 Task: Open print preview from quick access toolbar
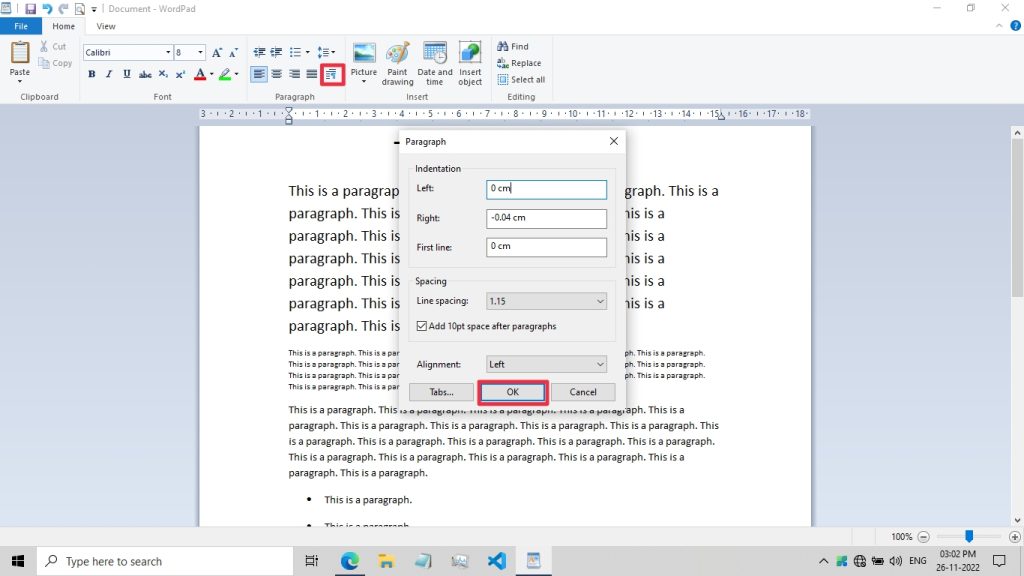pyautogui.click(x=80, y=8)
